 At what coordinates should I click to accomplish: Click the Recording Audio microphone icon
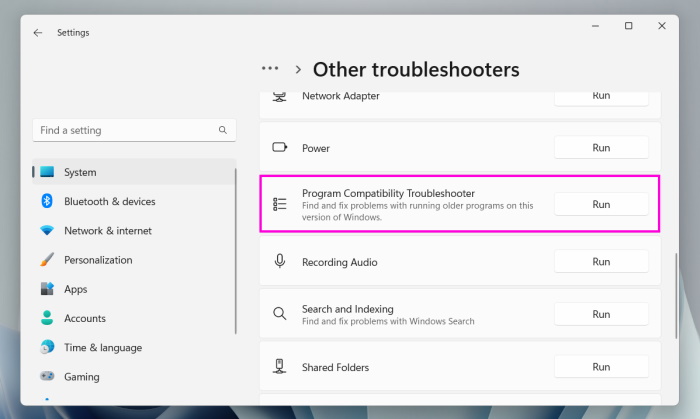280,261
